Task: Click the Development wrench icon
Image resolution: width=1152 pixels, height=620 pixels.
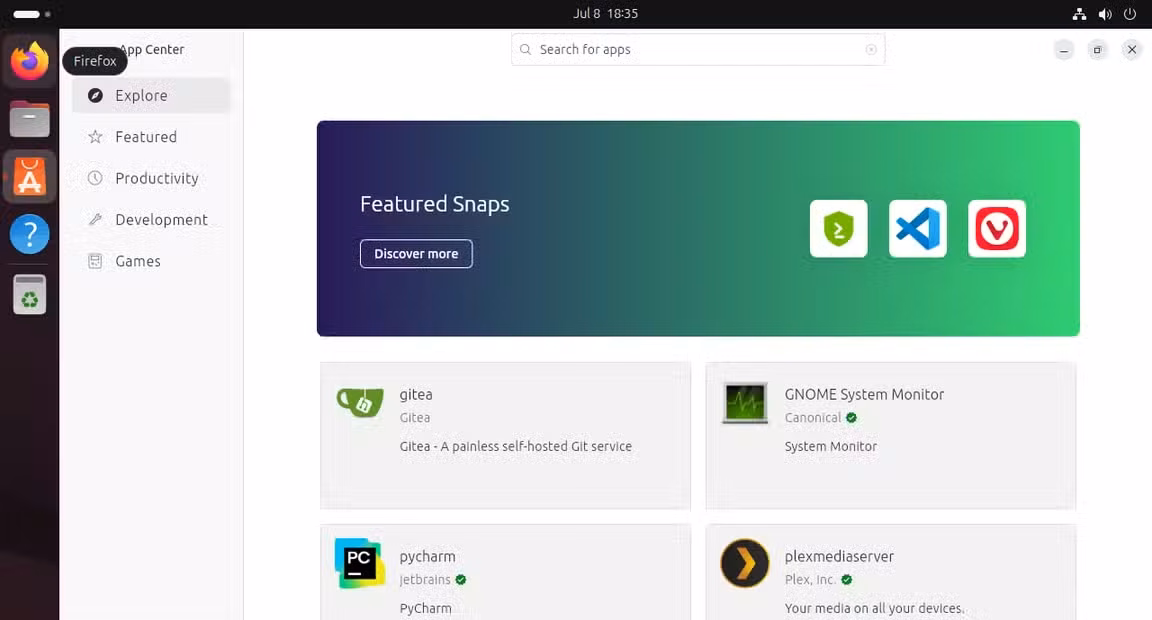Action: [95, 219]
